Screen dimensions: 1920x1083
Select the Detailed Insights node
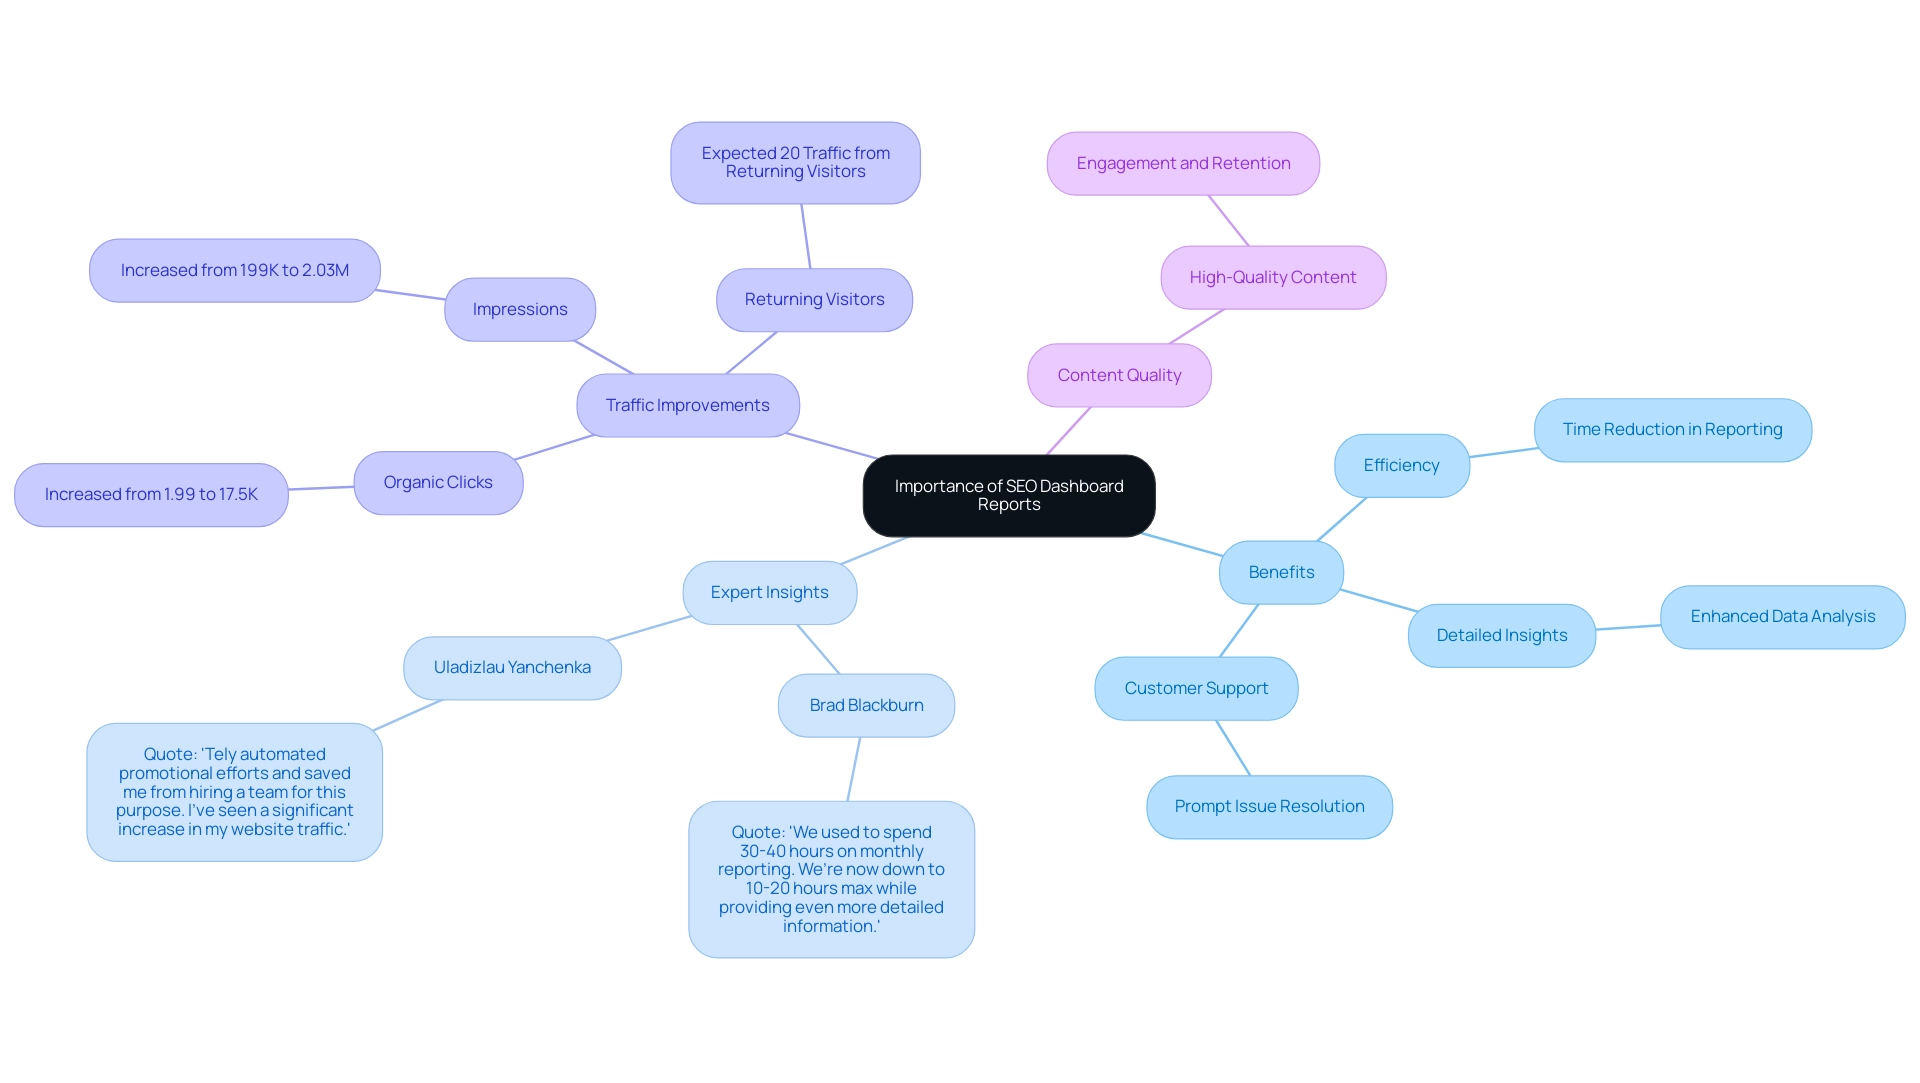(1503, 633)
